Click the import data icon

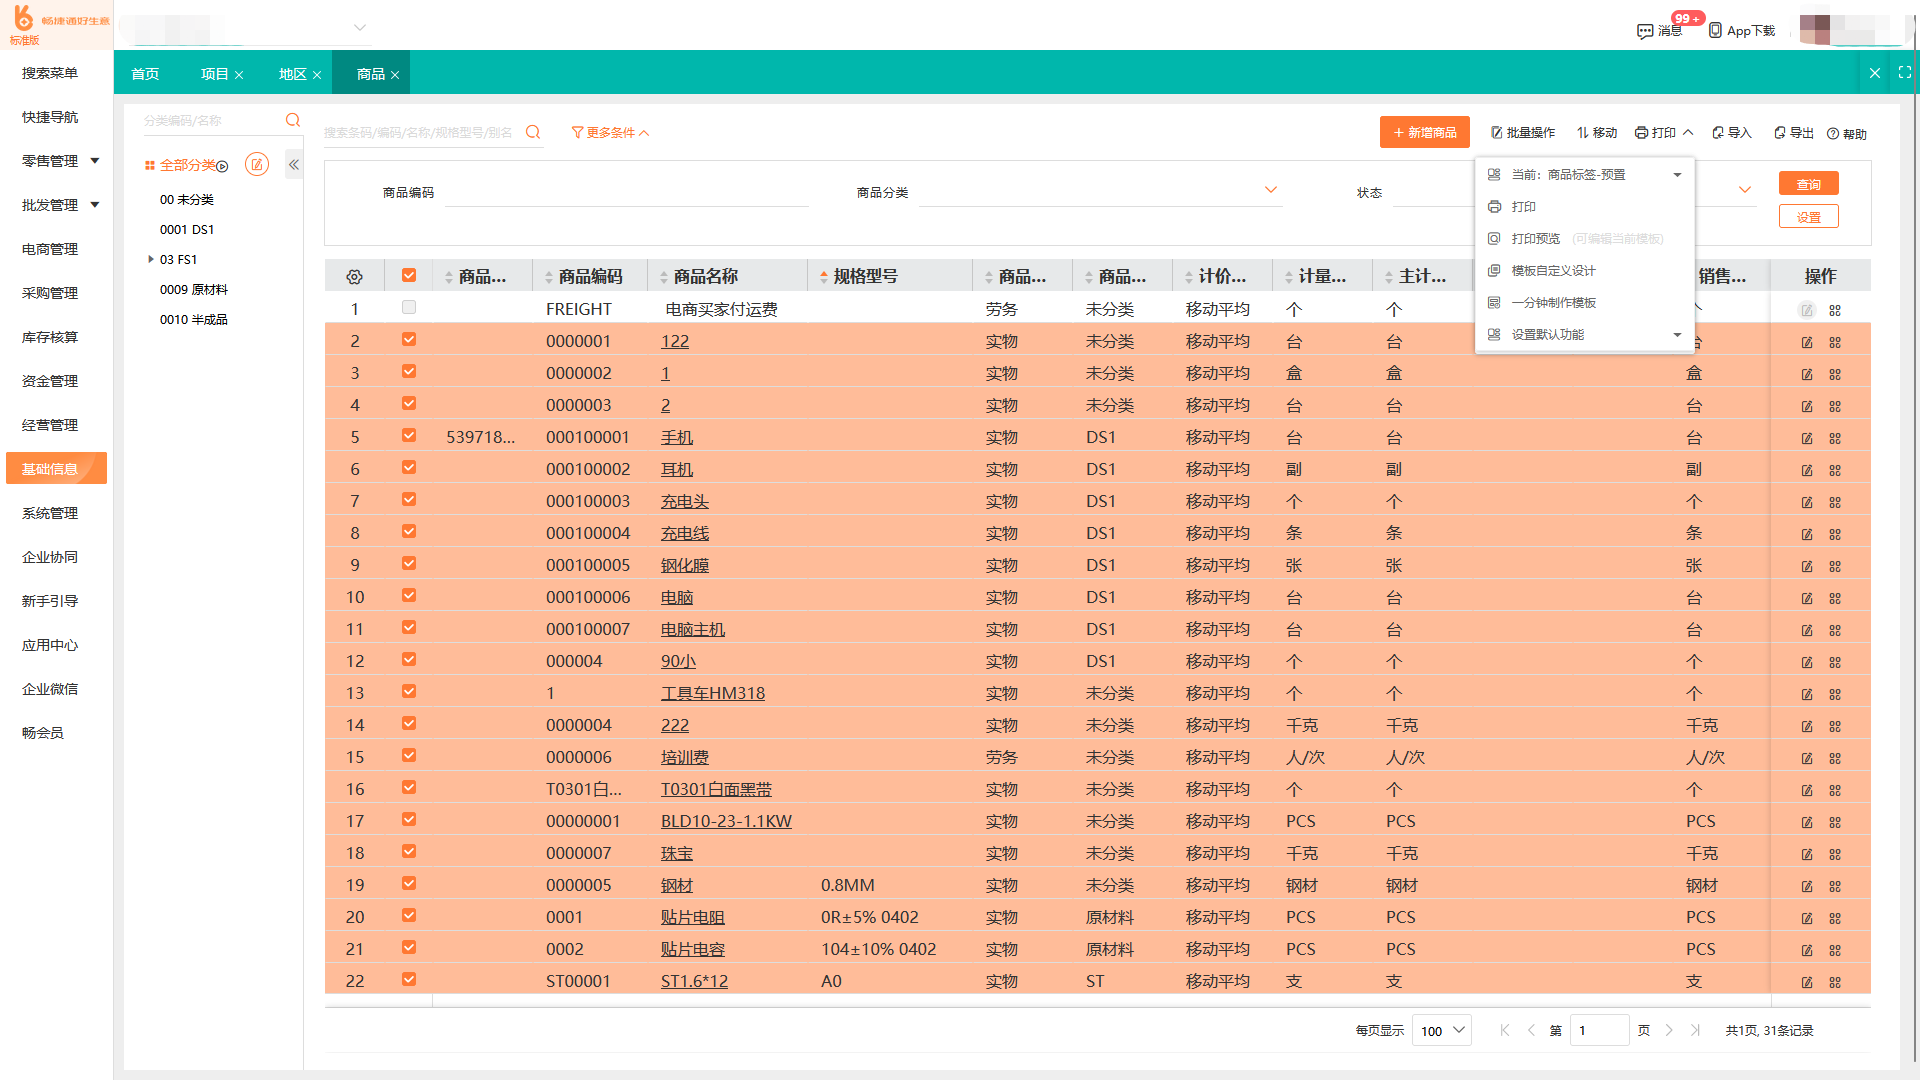[1729, 132]
